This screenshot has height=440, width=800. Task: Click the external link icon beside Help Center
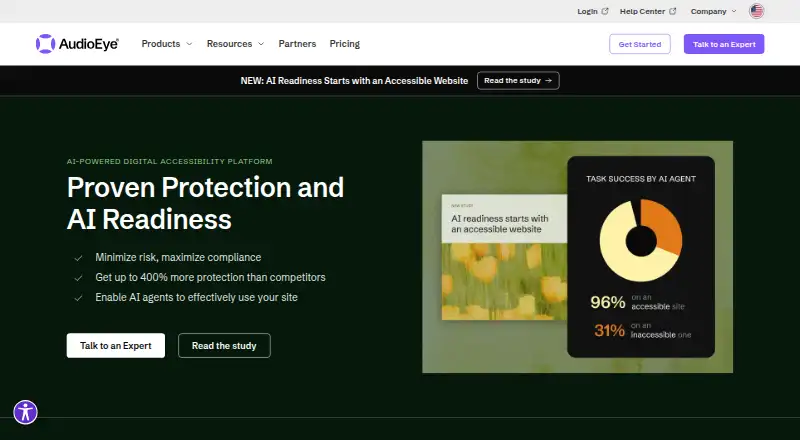tap(672, 11)
